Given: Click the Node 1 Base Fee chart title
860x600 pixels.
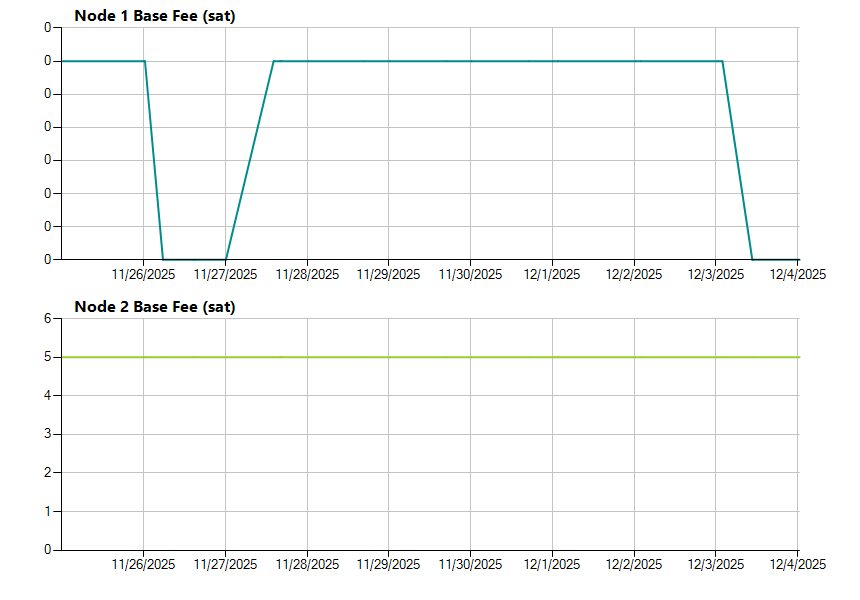Looking at the screenshot, I should tap(155, 16).
